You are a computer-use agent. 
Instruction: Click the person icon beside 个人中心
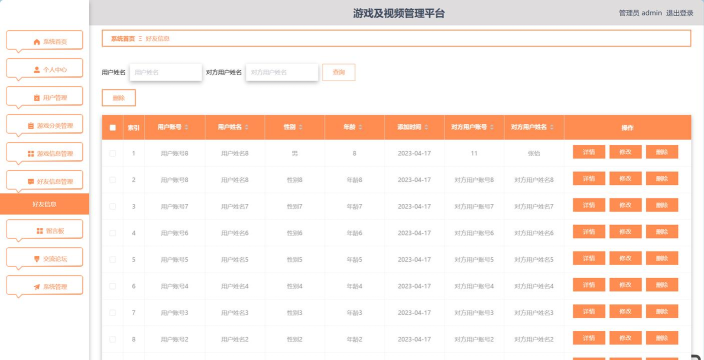[37, 70]
